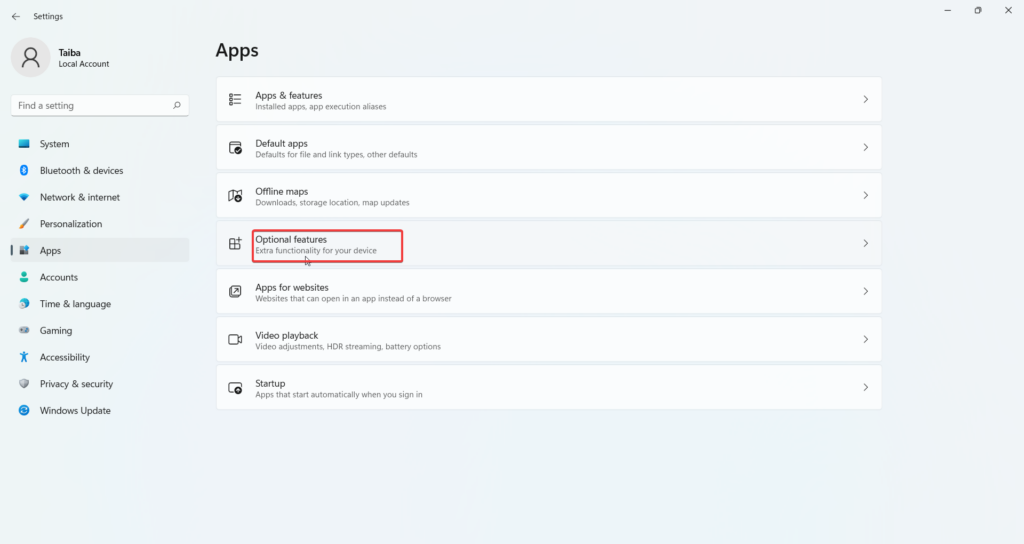Open the Apps & features title
This screenshot has width=1024, height=544.
coord(289,95)
